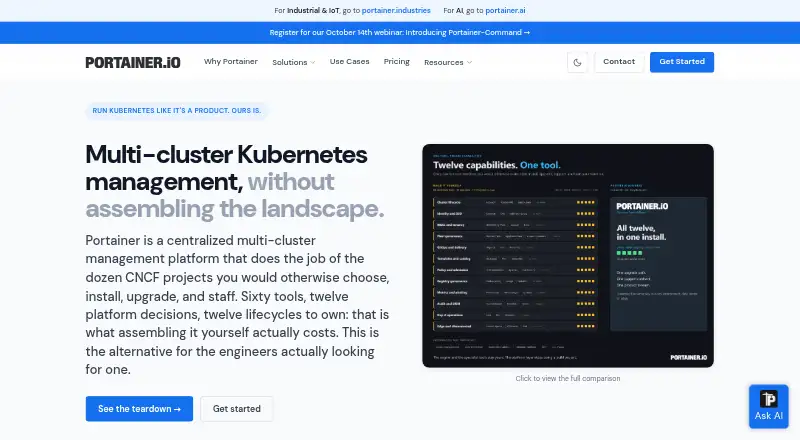Click the PORTAINER.iO logo in header
Image resolution: width=800 pixels, height=440 pixels.
tap(133, 62)
